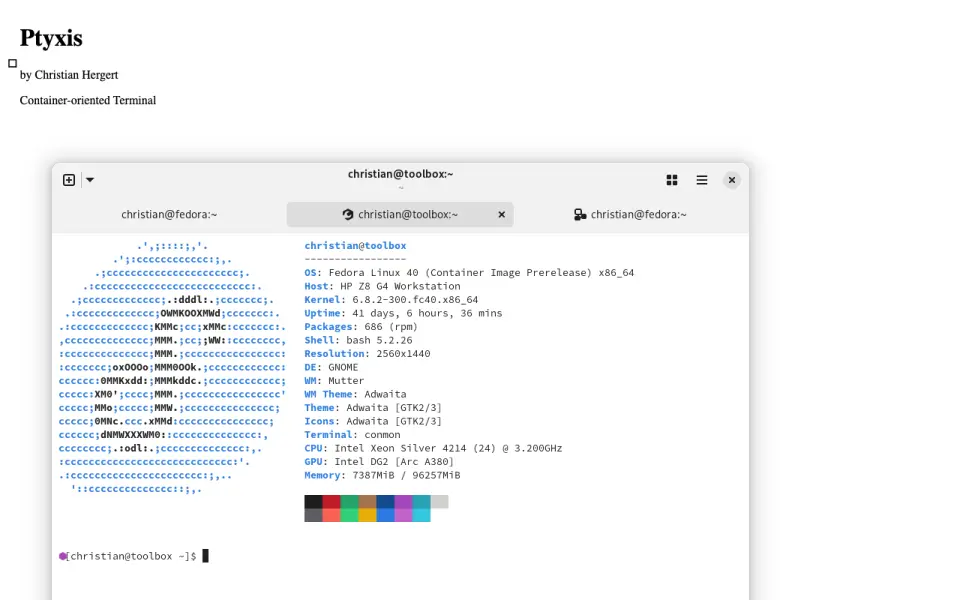Switch to the christian@fedora:~ tab with the host icon
The height and width of the screenshot is (600, 960).
pos(631,214)
